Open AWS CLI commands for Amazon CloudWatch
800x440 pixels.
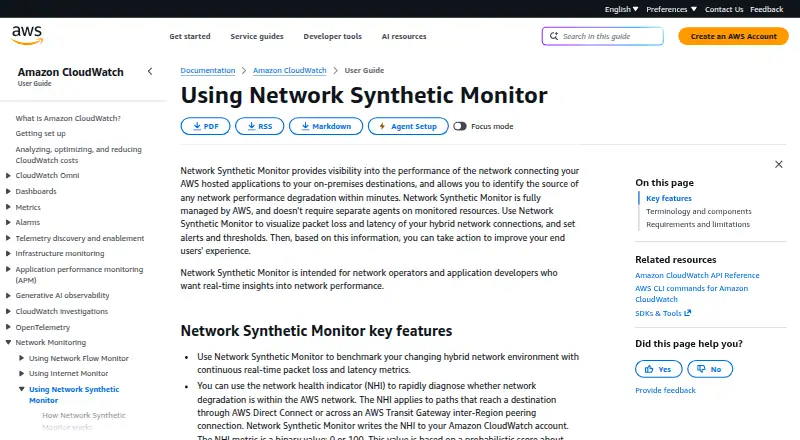coord(691,294)
